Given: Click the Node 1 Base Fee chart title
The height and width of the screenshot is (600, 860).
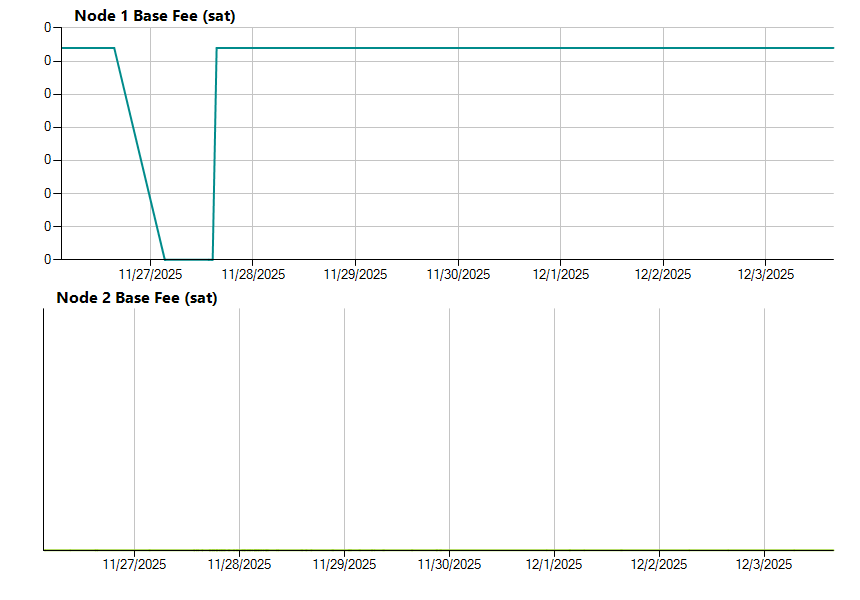Looking at the screenshot, I should (x=155, y=15).
